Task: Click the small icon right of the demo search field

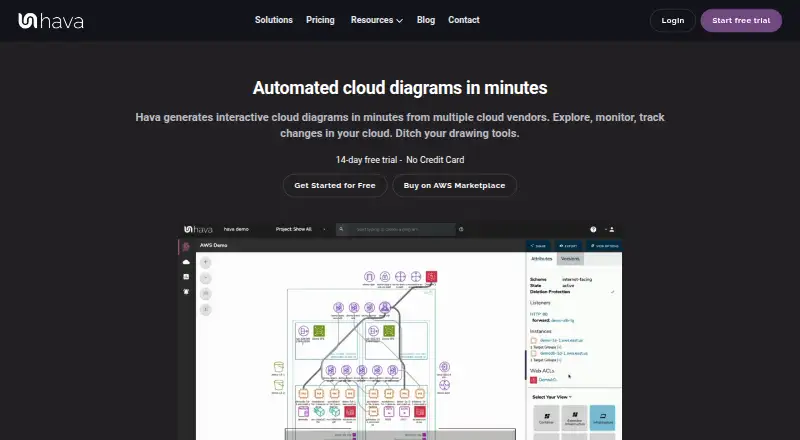Action: (461, 229)
